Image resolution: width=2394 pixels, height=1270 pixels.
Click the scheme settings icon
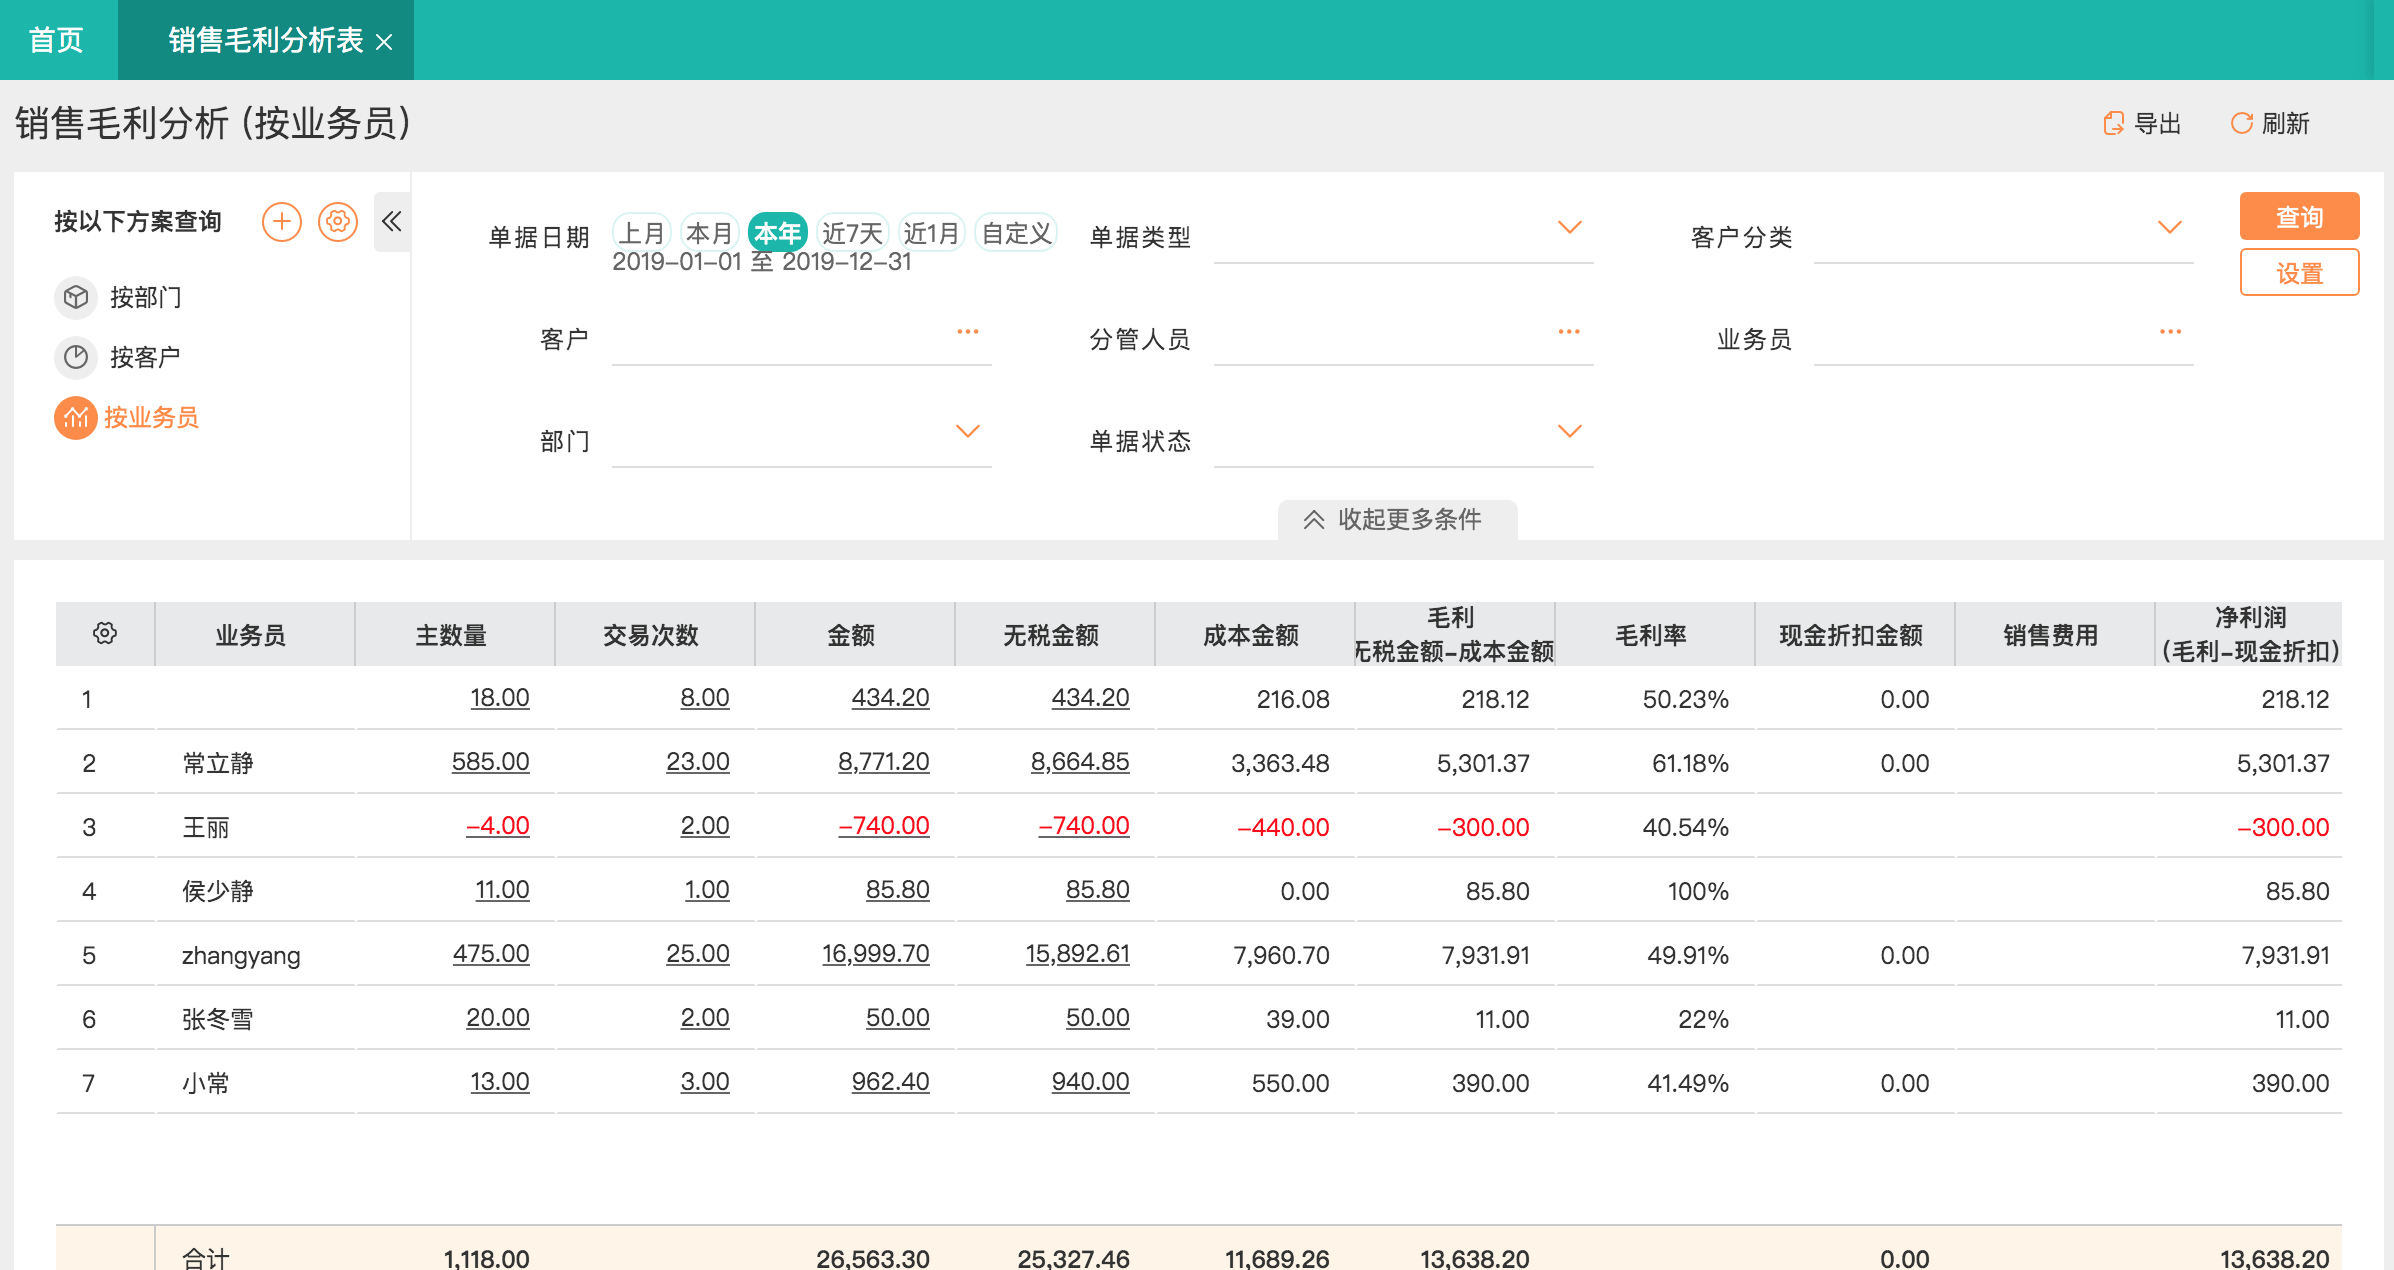click(337, 222)
